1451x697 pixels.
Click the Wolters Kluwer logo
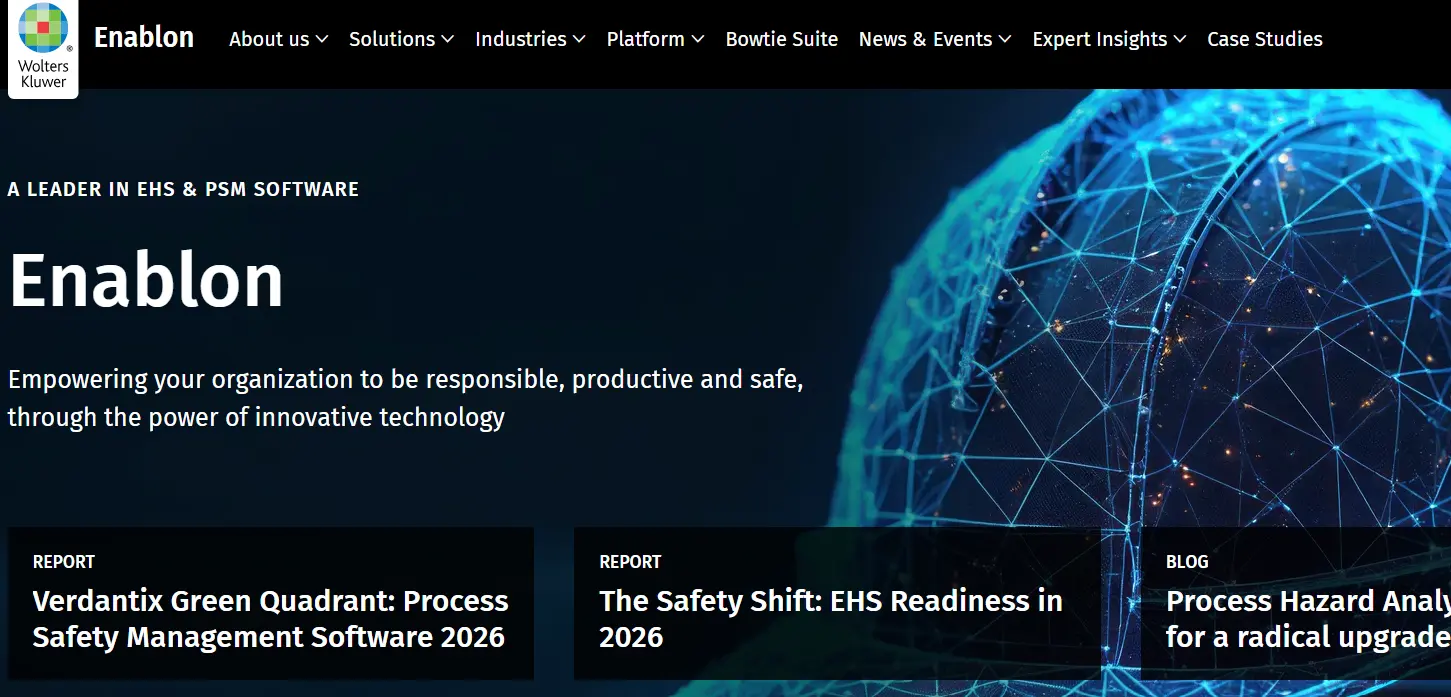[x=43, y=47]
